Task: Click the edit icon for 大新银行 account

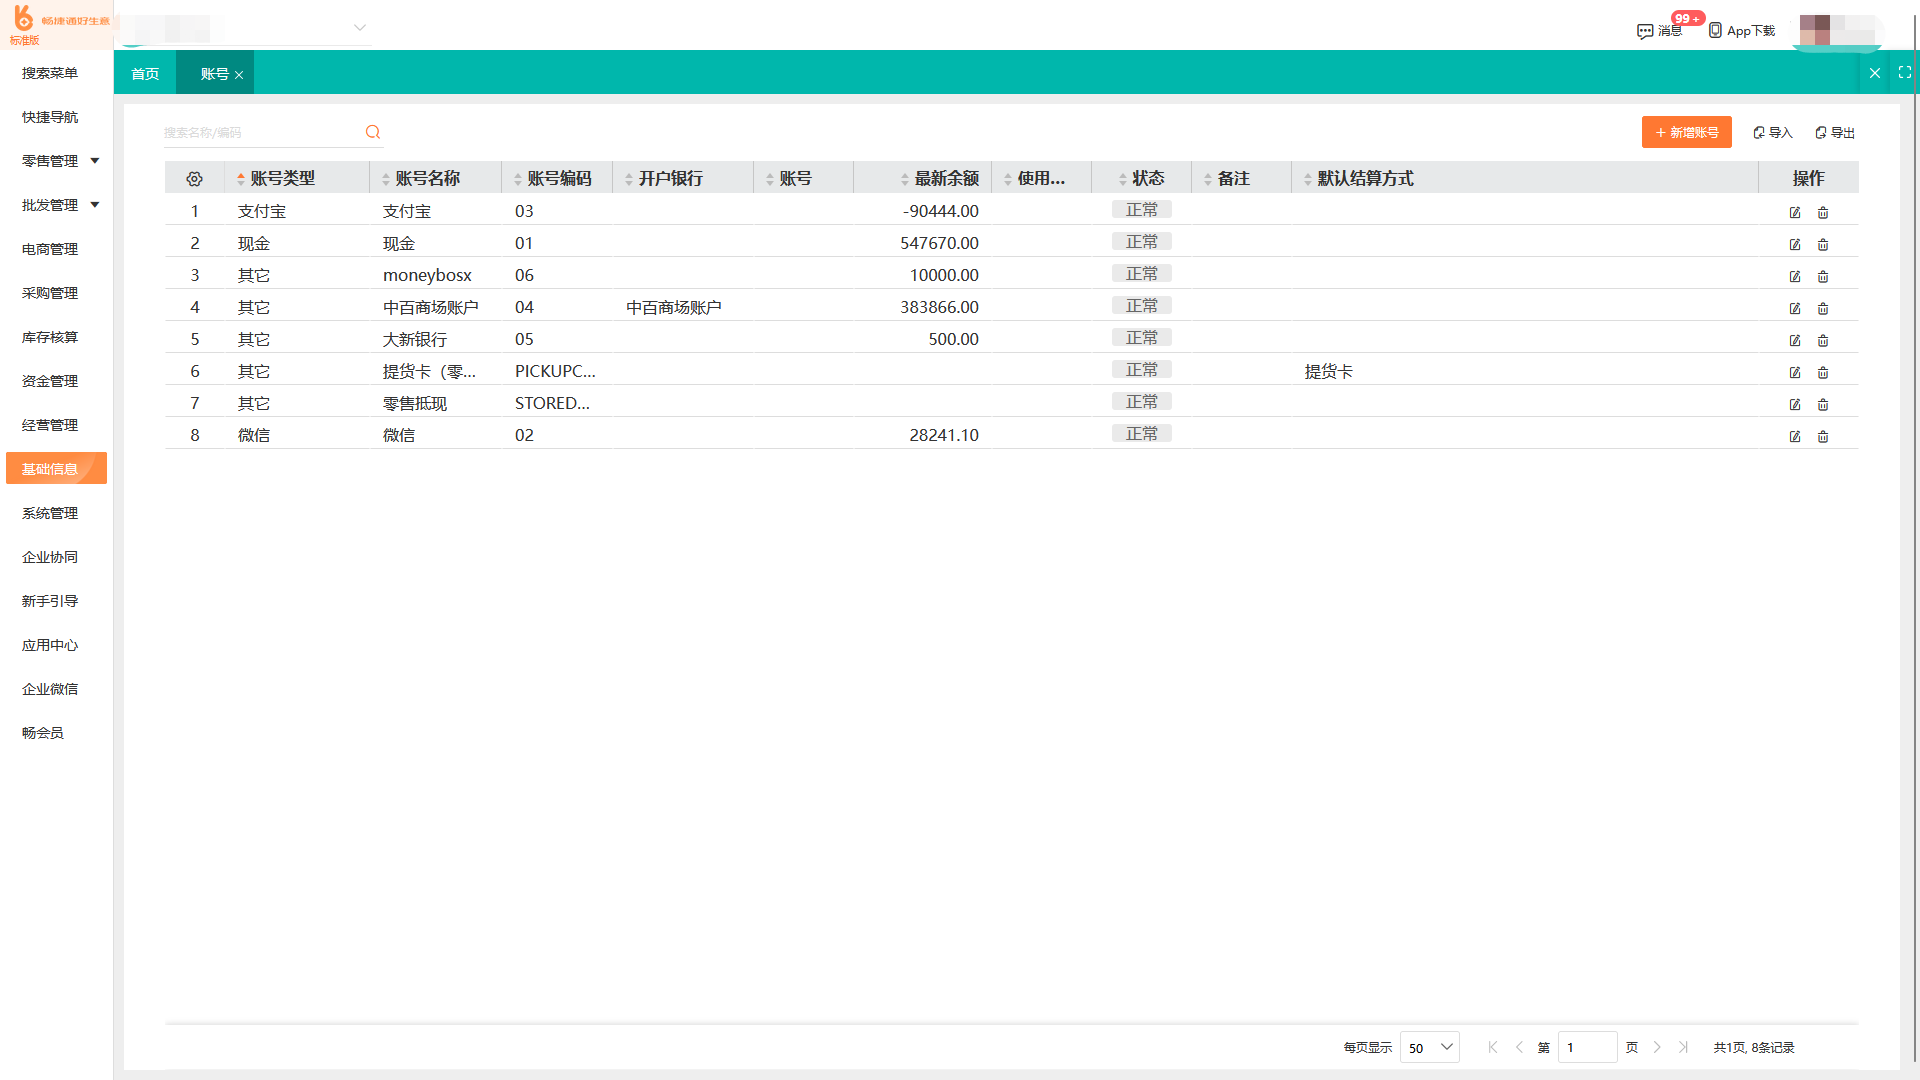Action: tap(1795, 339)
